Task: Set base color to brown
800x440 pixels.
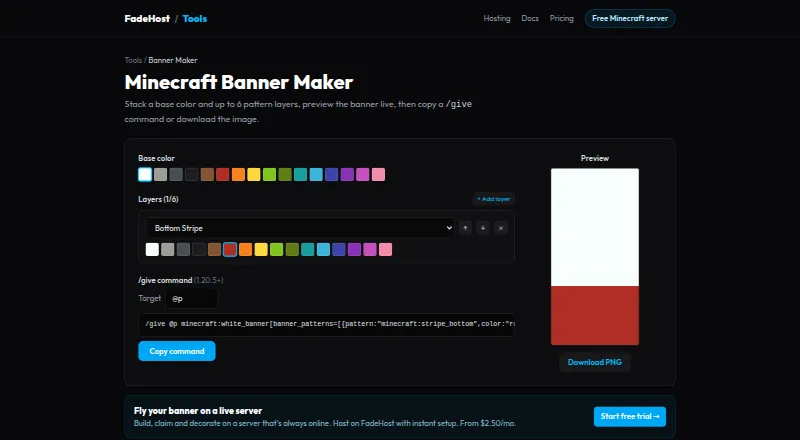Action: (x=207, y=175)
